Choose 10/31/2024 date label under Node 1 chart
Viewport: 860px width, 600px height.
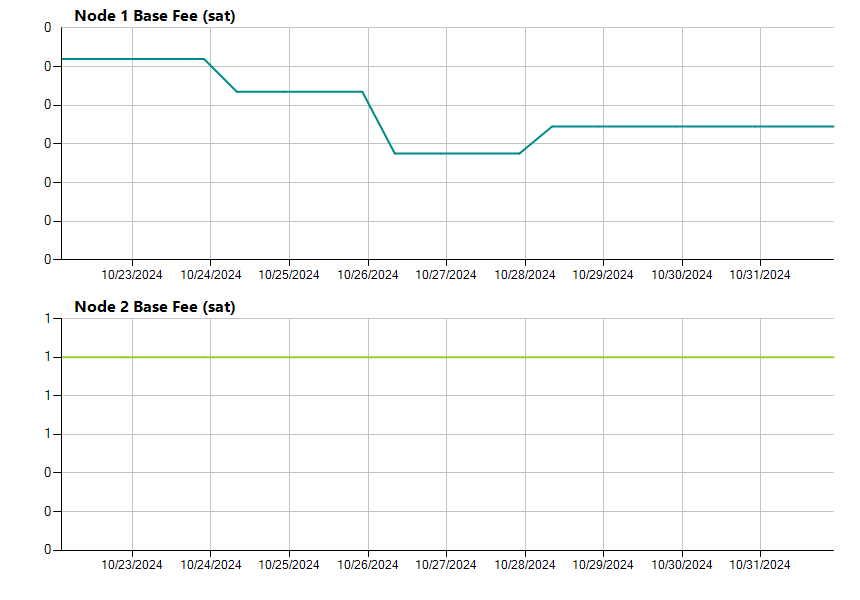[x=760, y=274]
